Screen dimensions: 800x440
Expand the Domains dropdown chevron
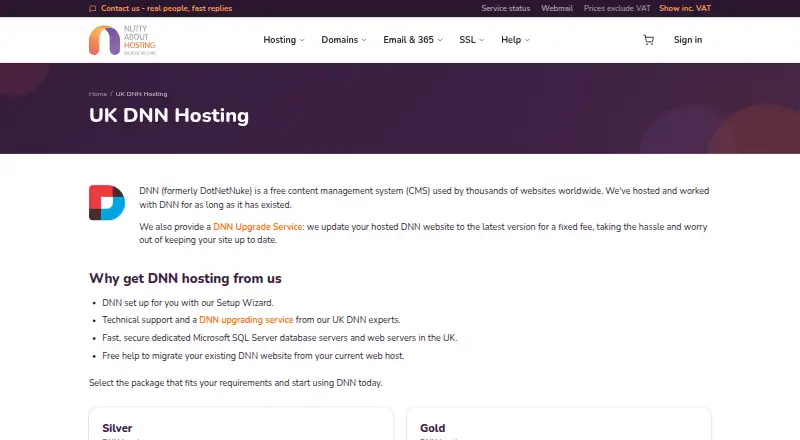click(364, 40)
